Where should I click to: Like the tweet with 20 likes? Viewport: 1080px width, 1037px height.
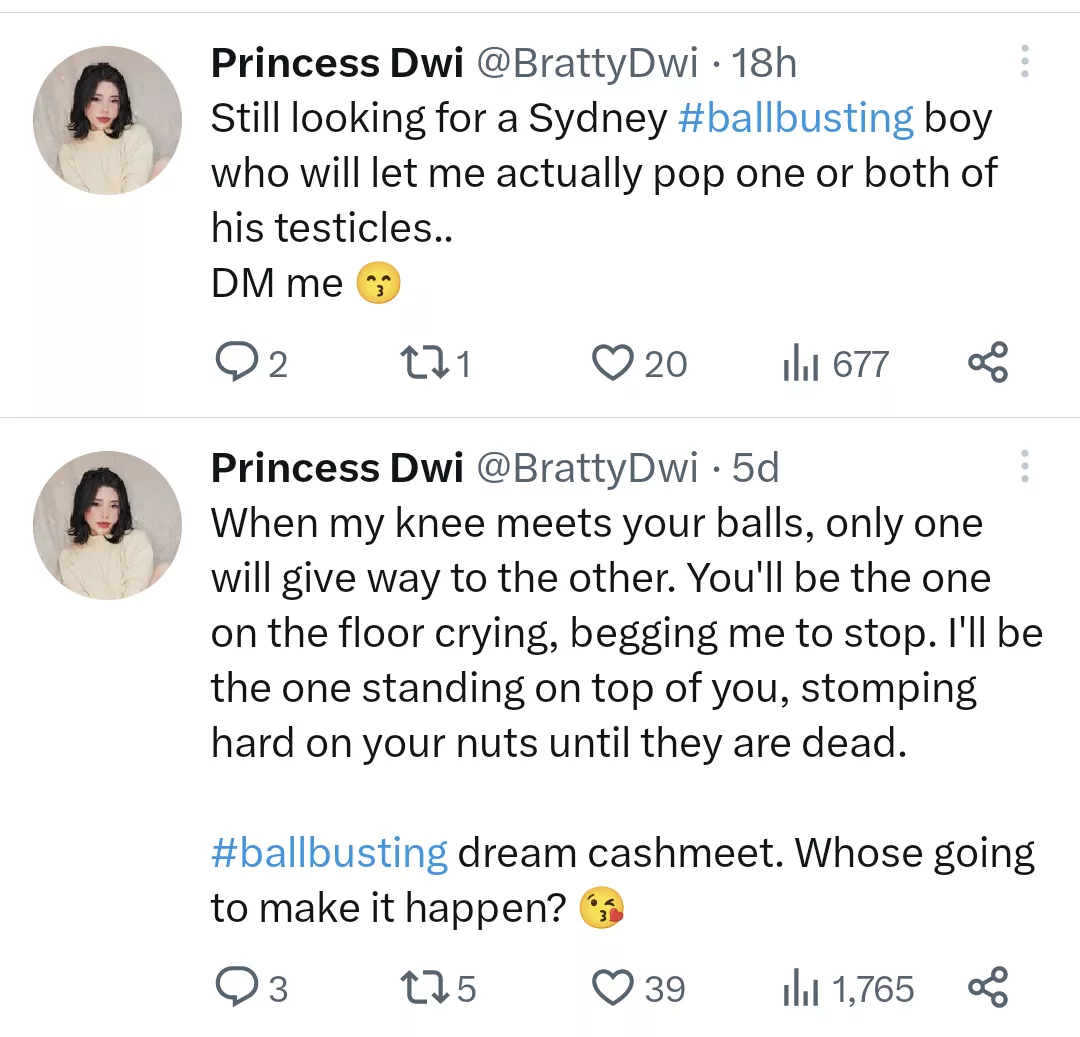pos(613,363)
